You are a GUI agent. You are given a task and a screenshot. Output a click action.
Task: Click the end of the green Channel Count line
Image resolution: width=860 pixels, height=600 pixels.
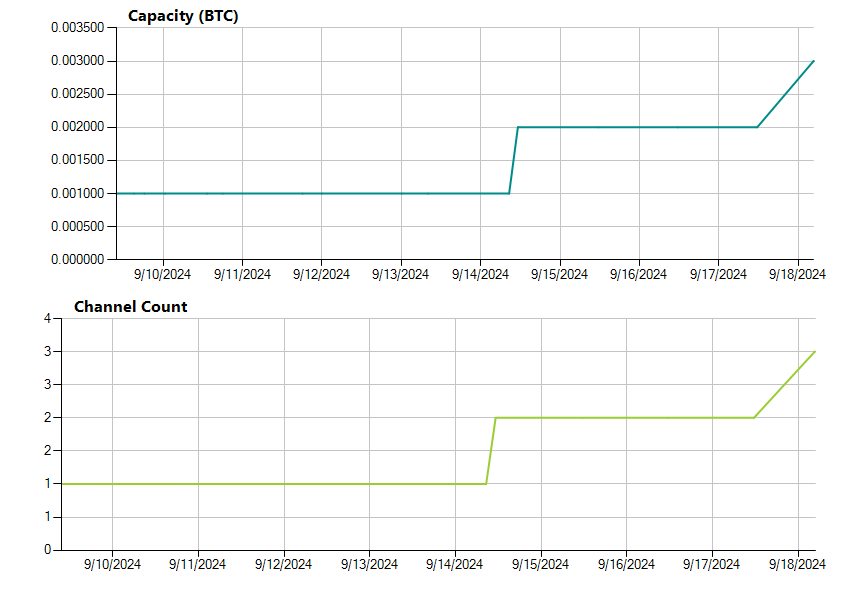(x=815, y=352)
